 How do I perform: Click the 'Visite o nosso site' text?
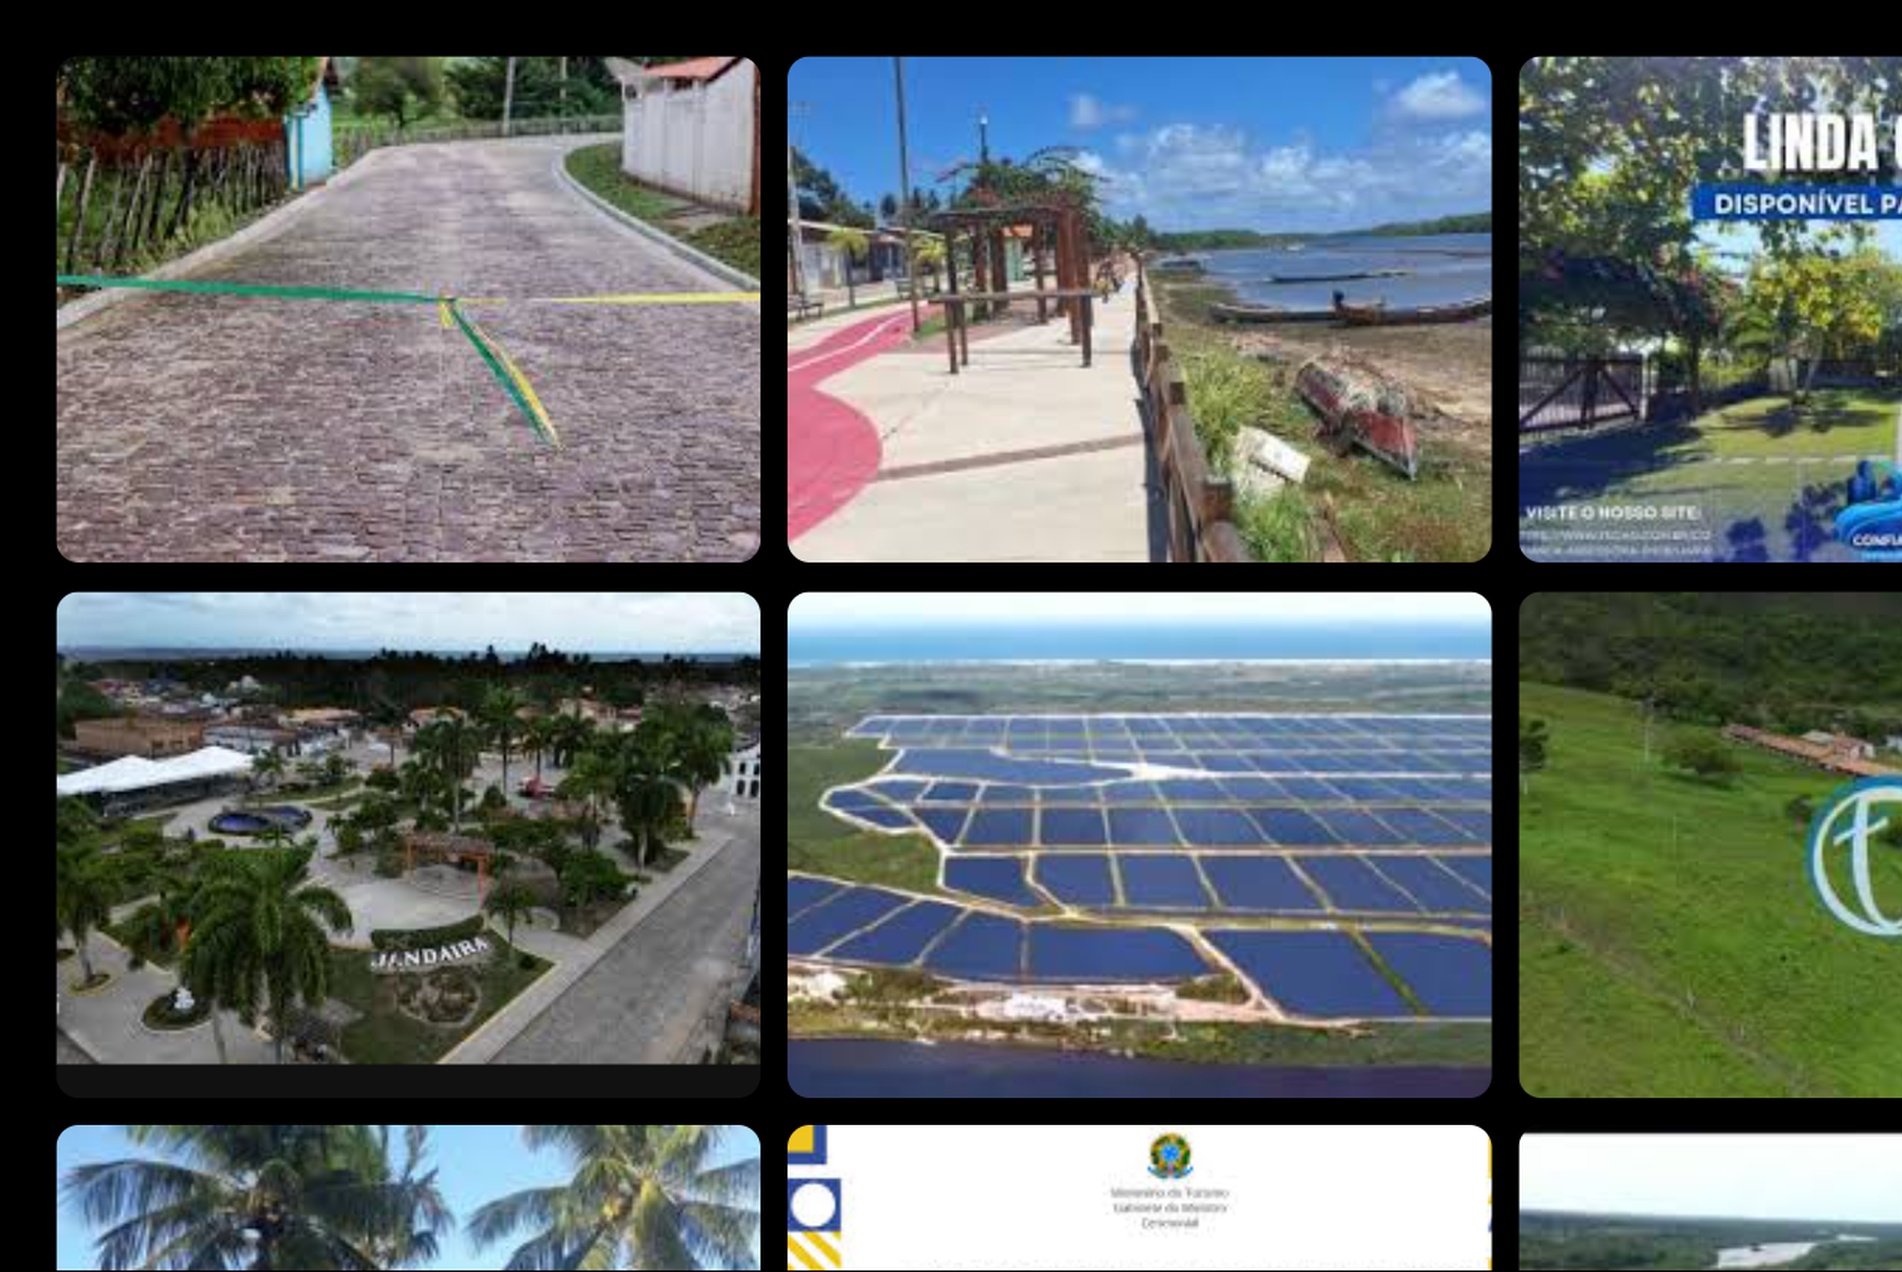click(x=1612, y=512)
